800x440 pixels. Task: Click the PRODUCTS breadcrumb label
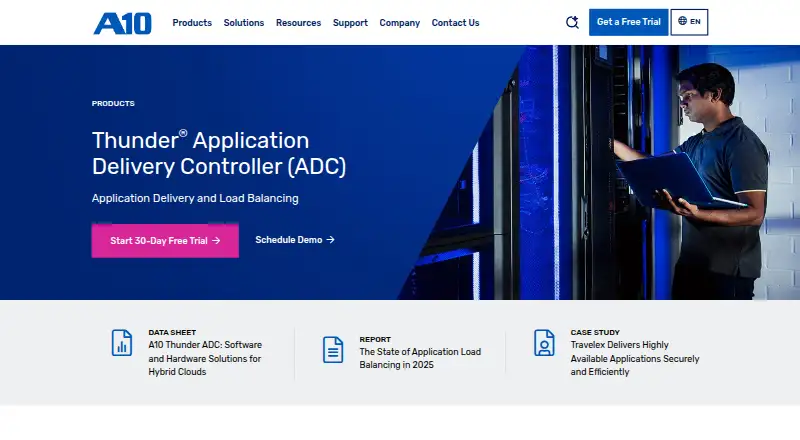click(x=113, y=103)
